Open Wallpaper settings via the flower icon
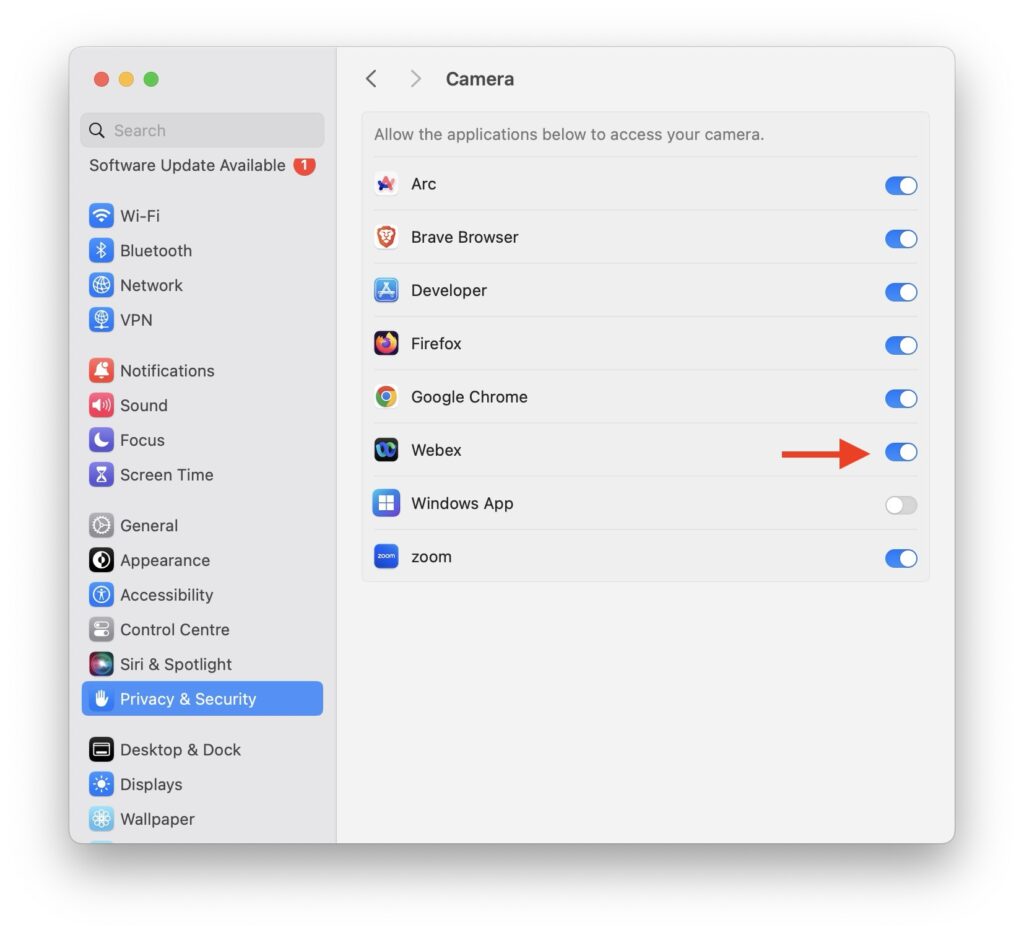This screenshot has height=935, width=1024. [101, 819]
